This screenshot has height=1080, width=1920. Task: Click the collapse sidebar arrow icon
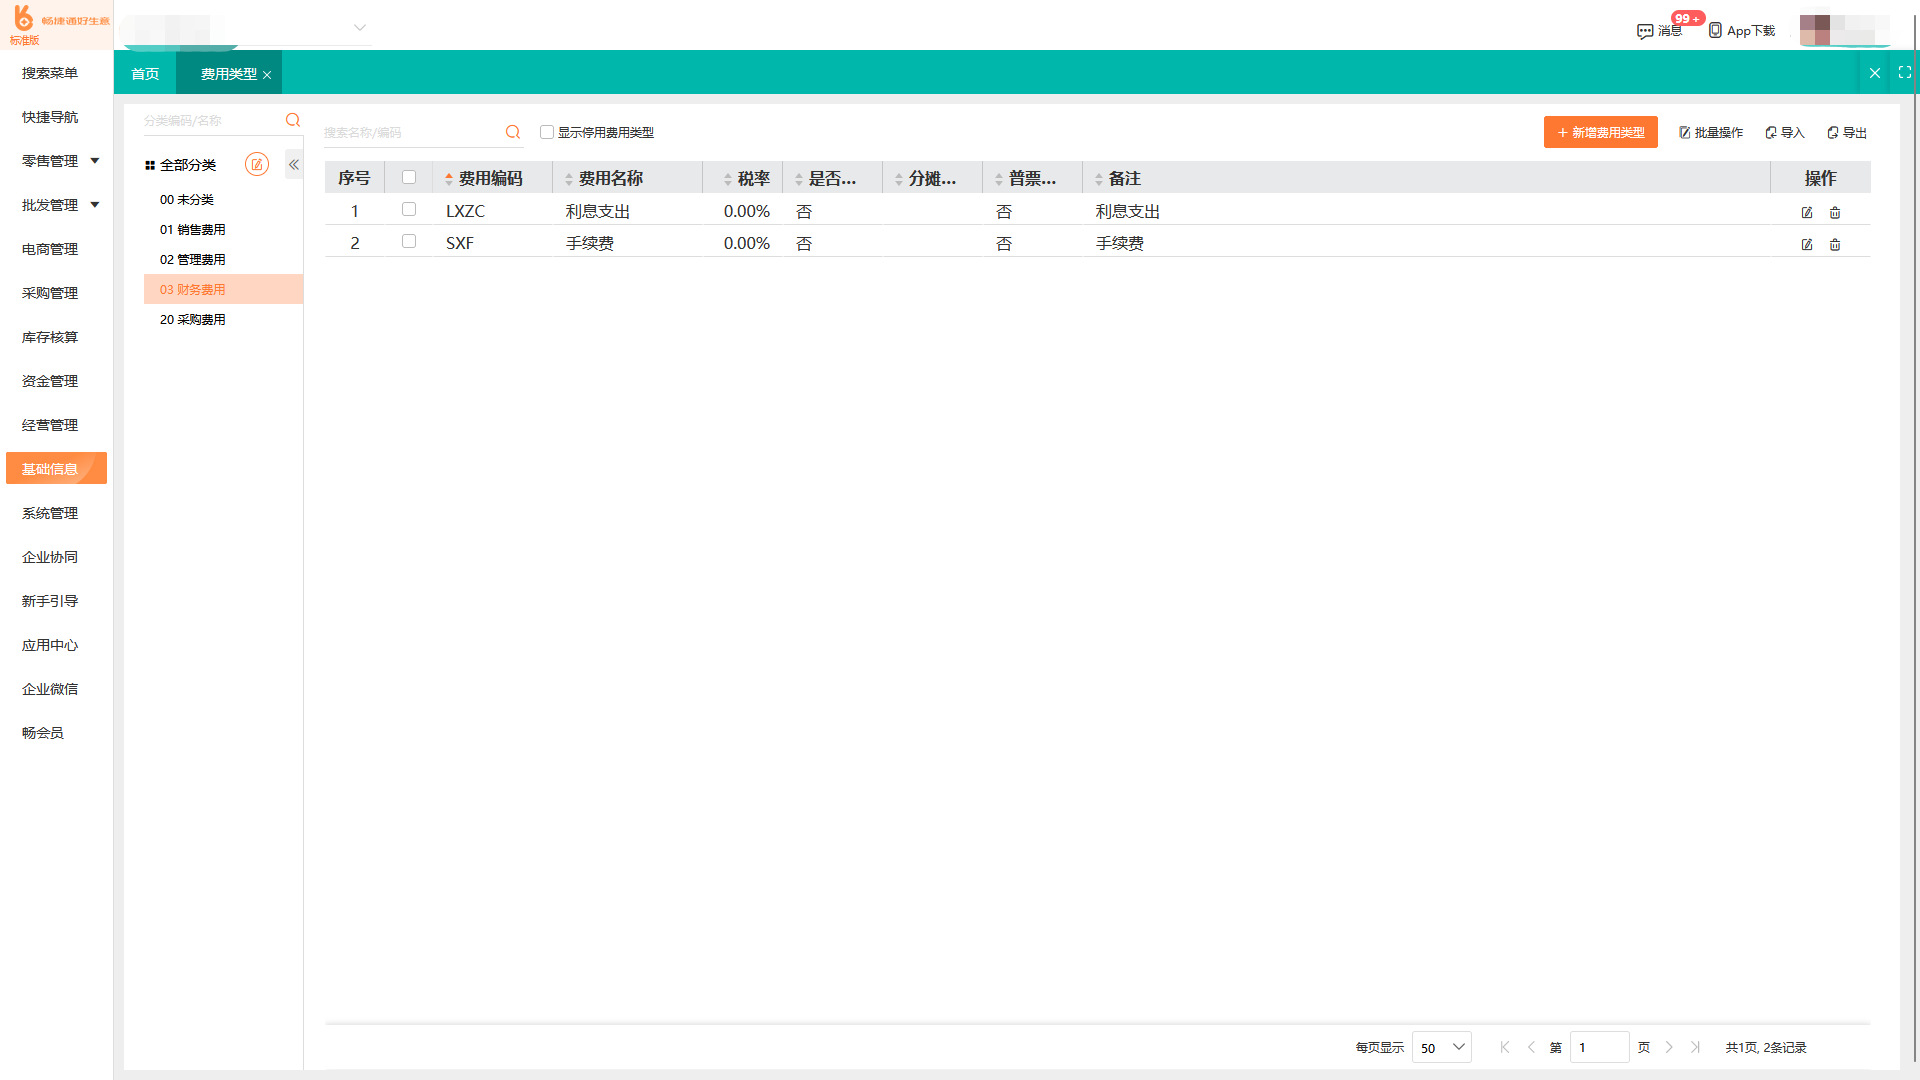pos(294,165)
